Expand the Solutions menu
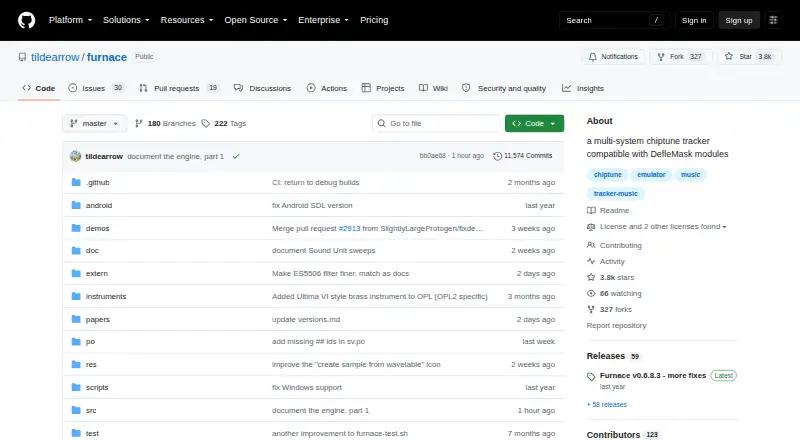Viewport: 800px width, 440px height. tap(126, 20)
